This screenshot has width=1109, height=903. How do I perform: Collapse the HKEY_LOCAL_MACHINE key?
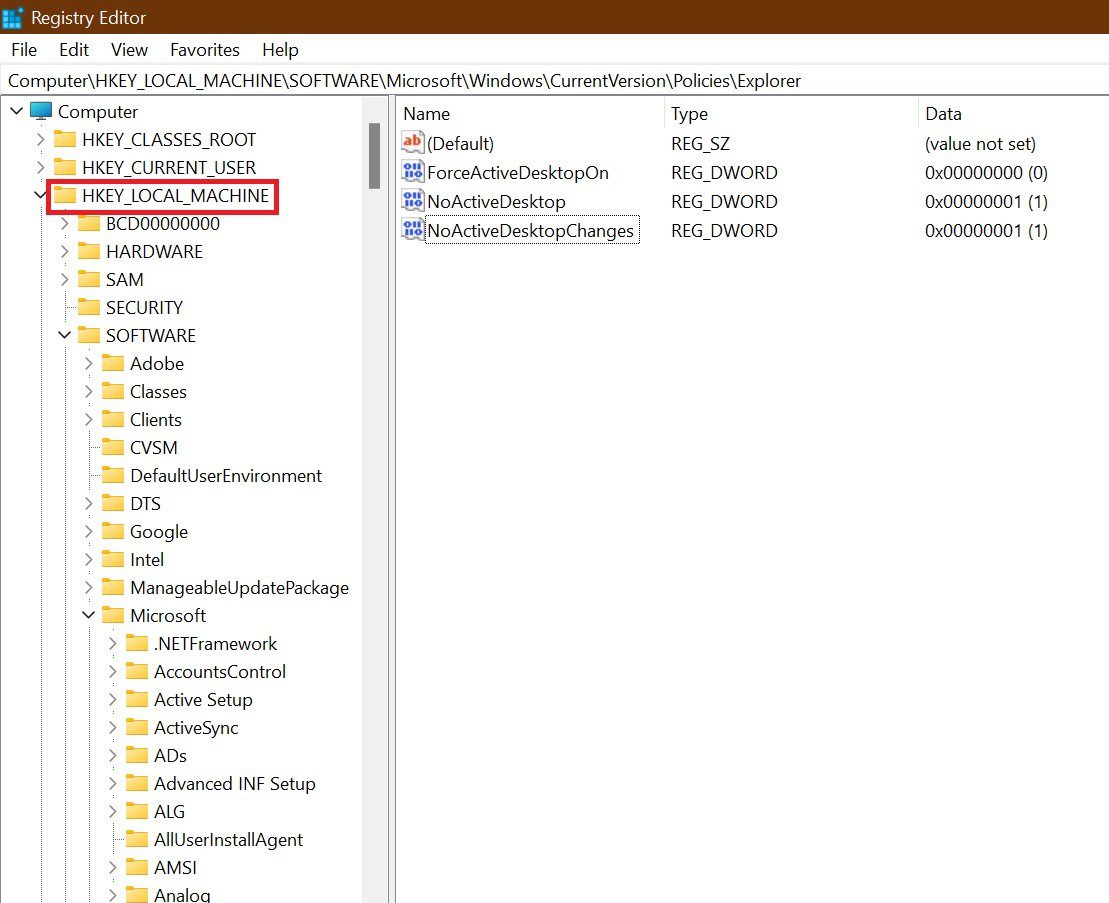[x=40, y=196]
